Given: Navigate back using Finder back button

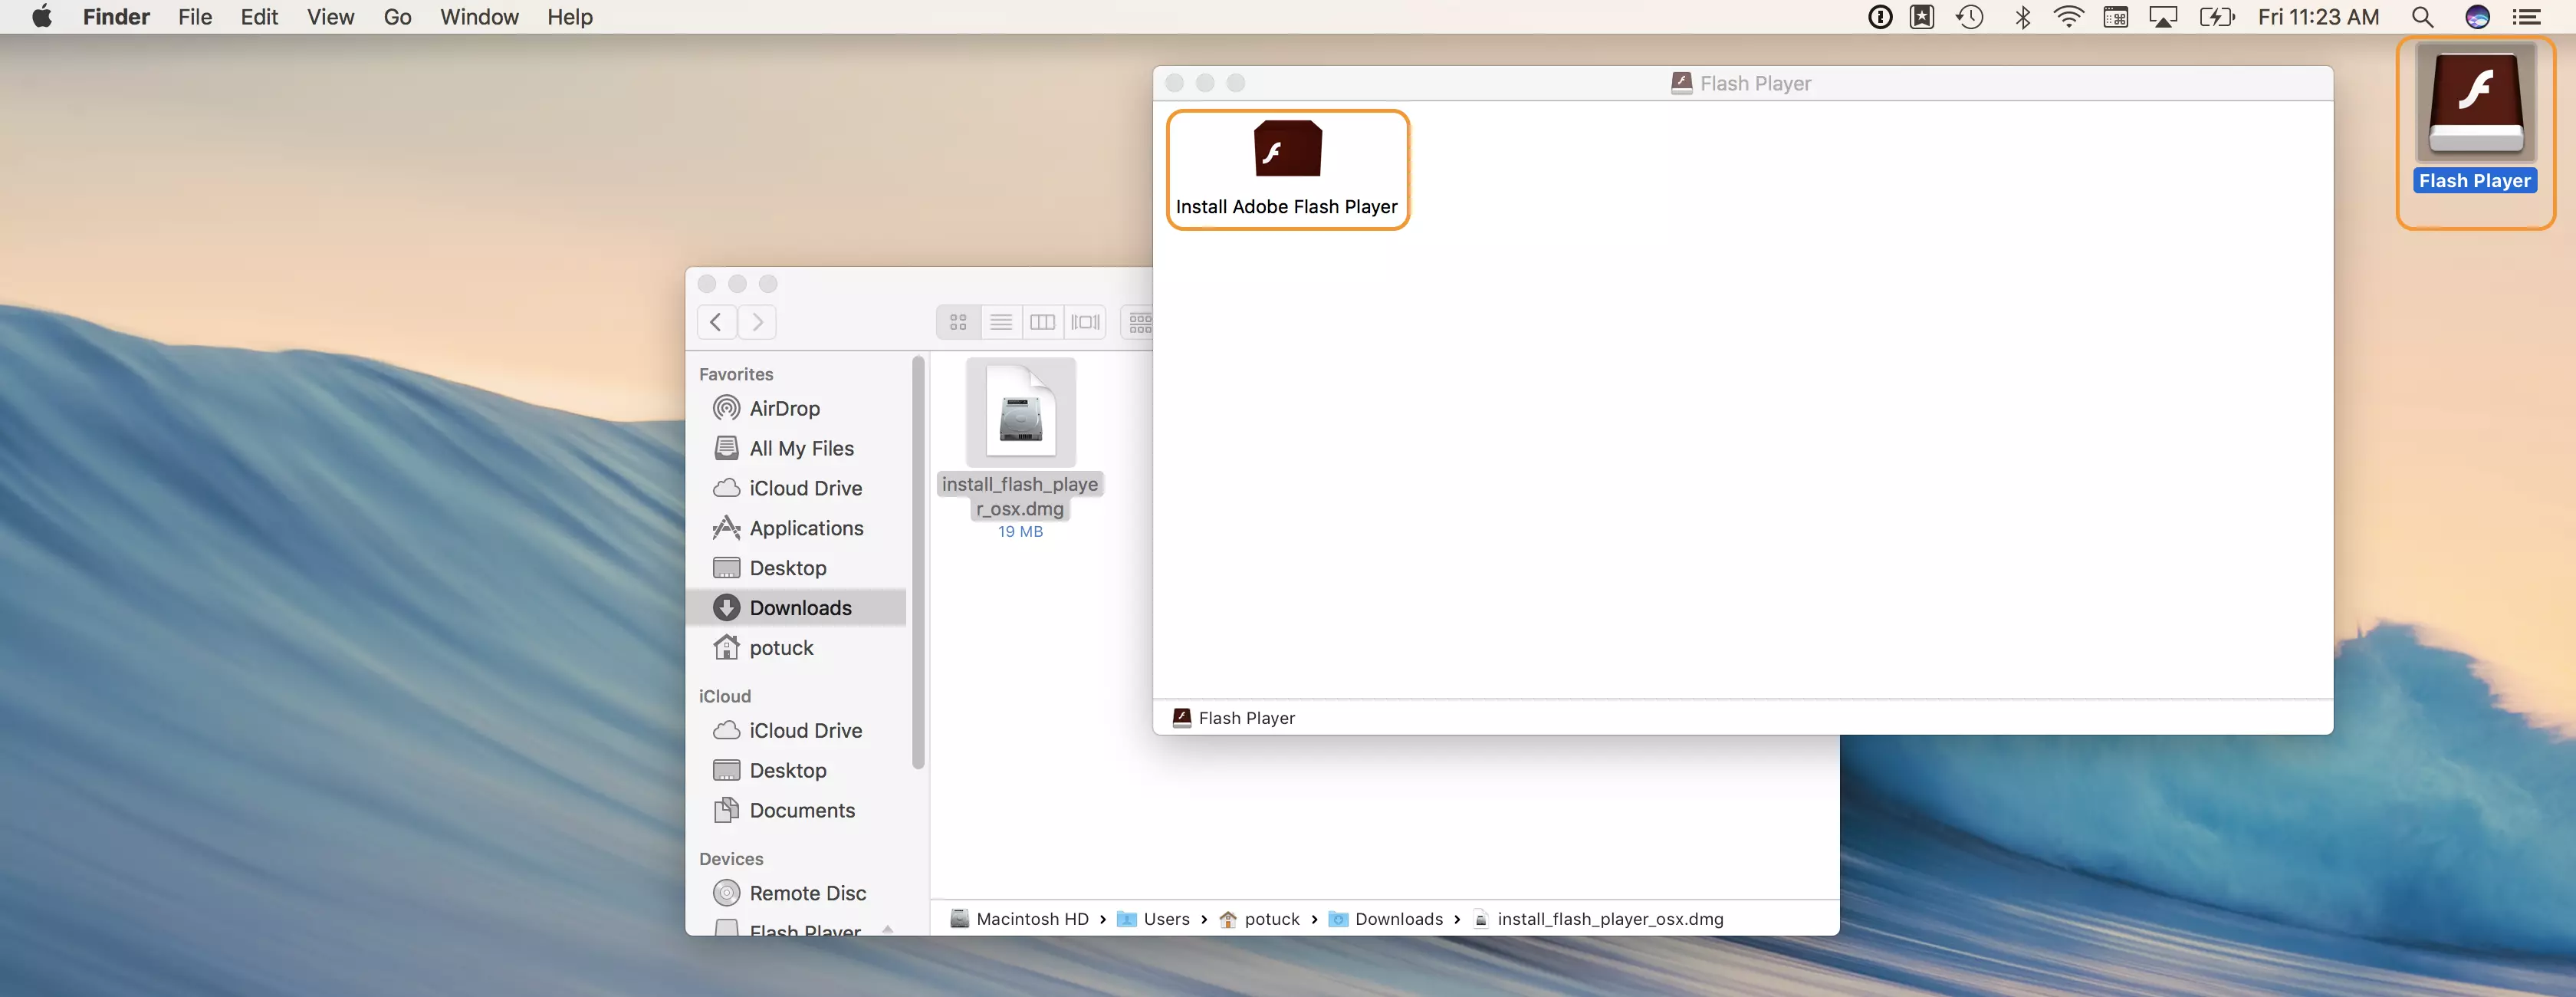Looking at the screenshot, I should (x=716, y=322).
